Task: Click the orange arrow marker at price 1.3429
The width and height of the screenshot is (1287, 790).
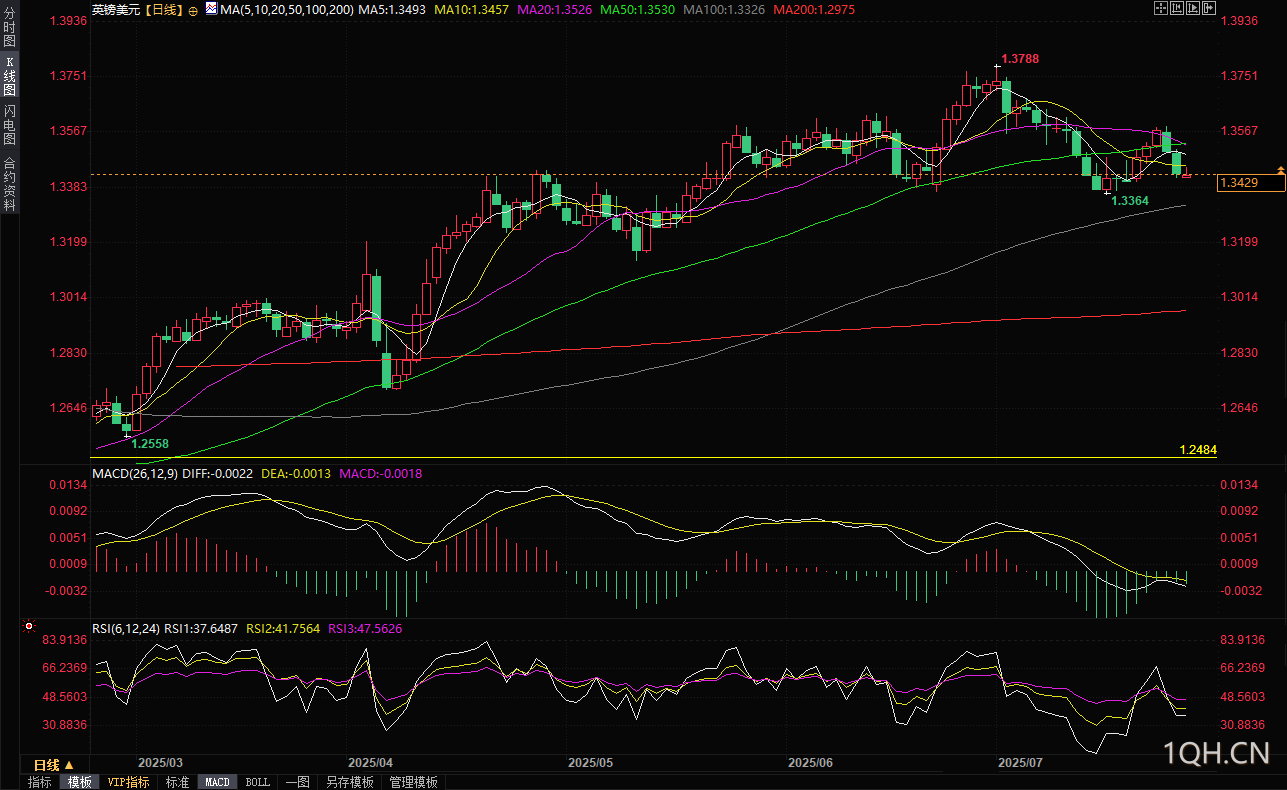Action: [x=1280, y=170]
